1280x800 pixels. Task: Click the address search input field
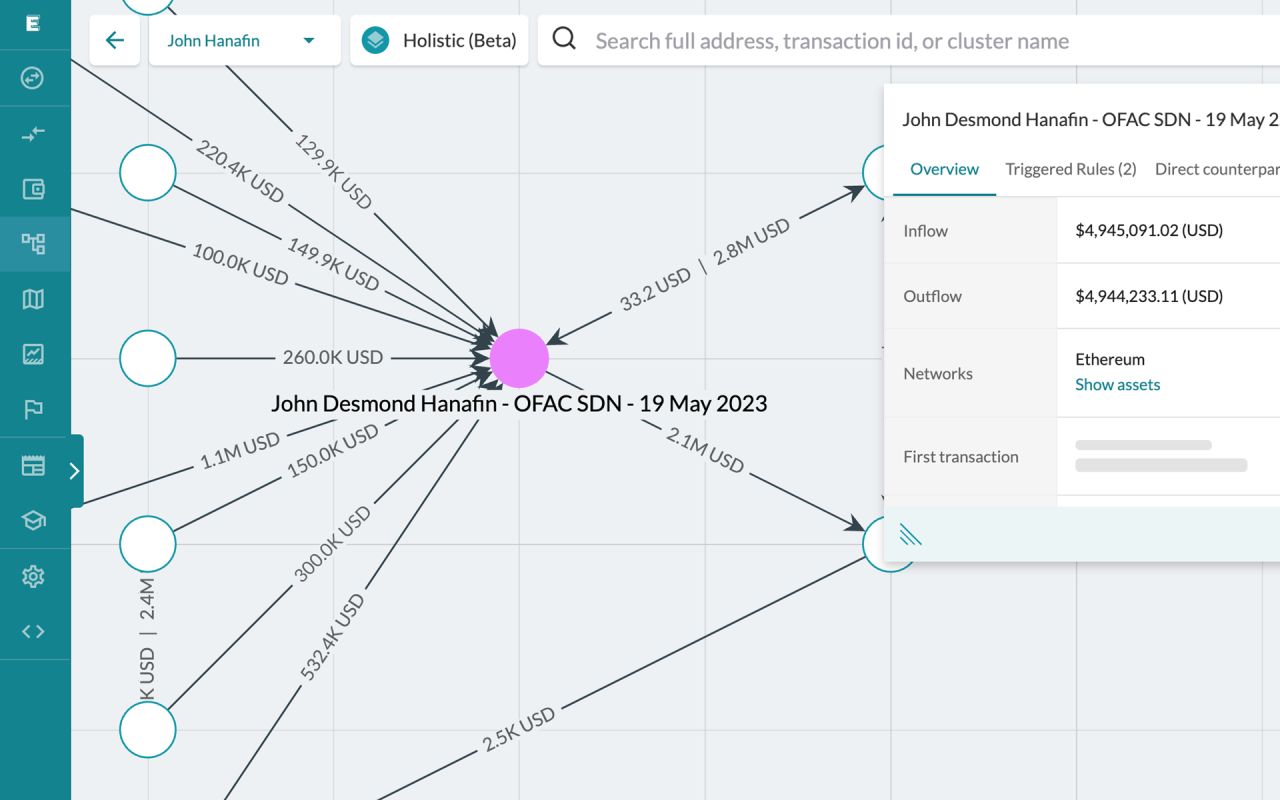(x=830, y=41)
